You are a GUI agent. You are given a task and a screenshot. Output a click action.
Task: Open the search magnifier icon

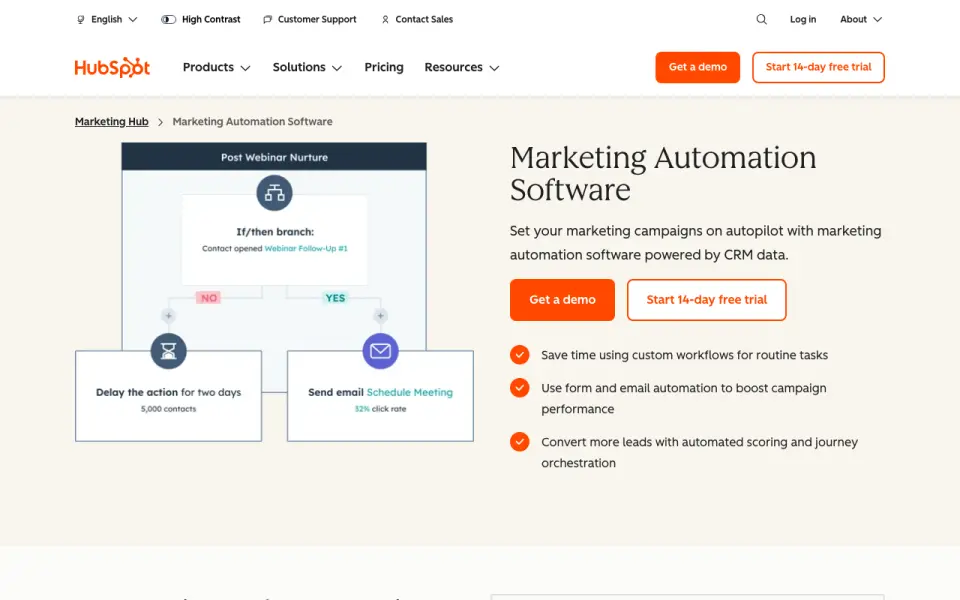[761, 19]
